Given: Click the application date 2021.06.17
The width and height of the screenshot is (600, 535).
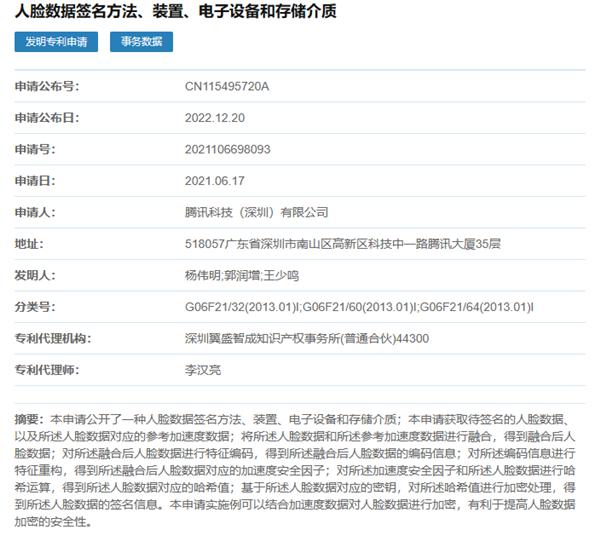Looking at the screenshot, I should [x=215, y=181].
